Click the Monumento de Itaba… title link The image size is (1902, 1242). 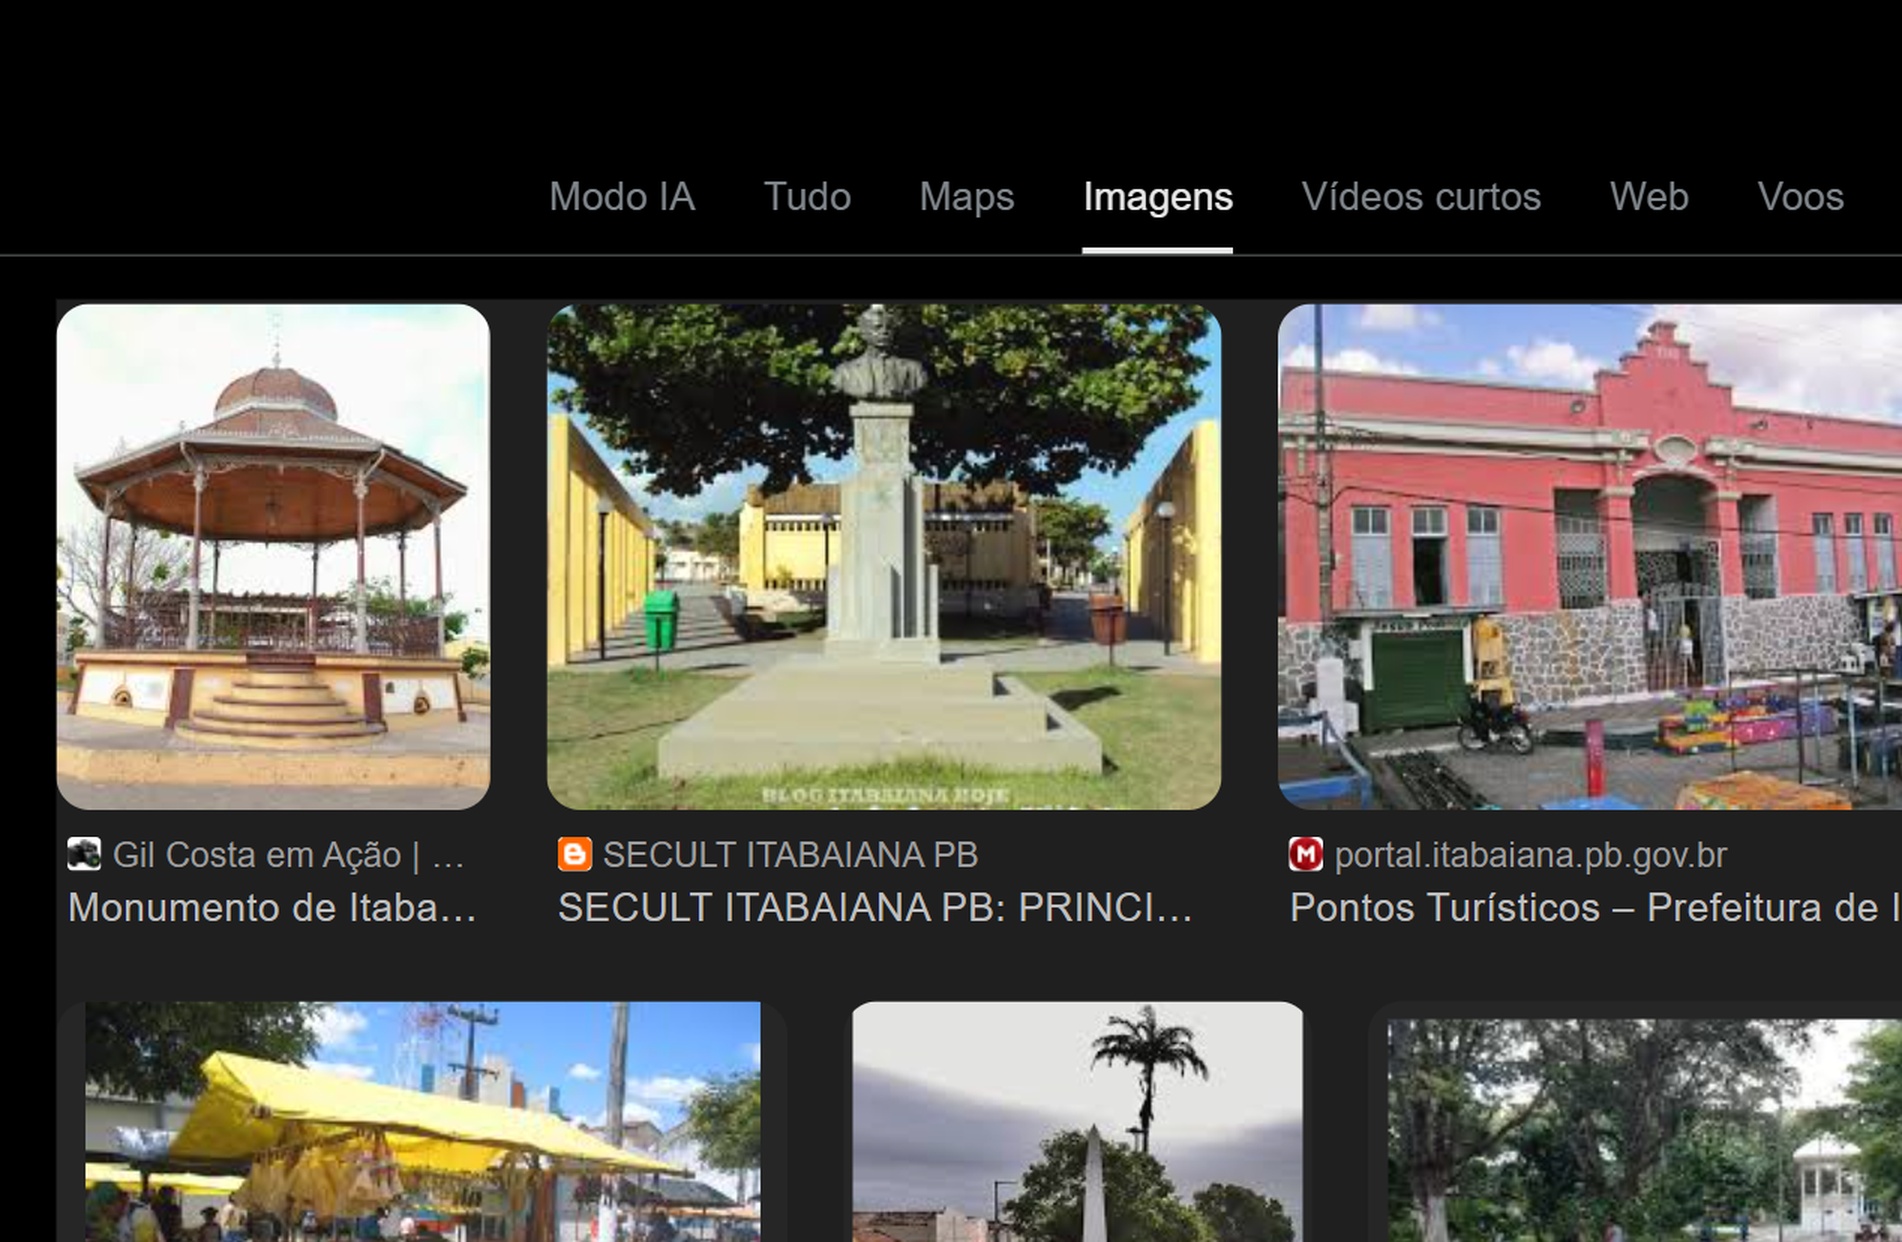[x=272, y=908]
